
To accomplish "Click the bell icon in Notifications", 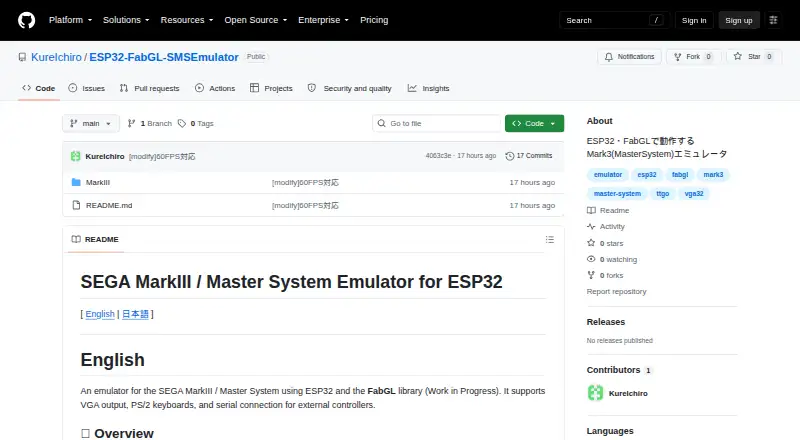I will (x=609, y=57).
